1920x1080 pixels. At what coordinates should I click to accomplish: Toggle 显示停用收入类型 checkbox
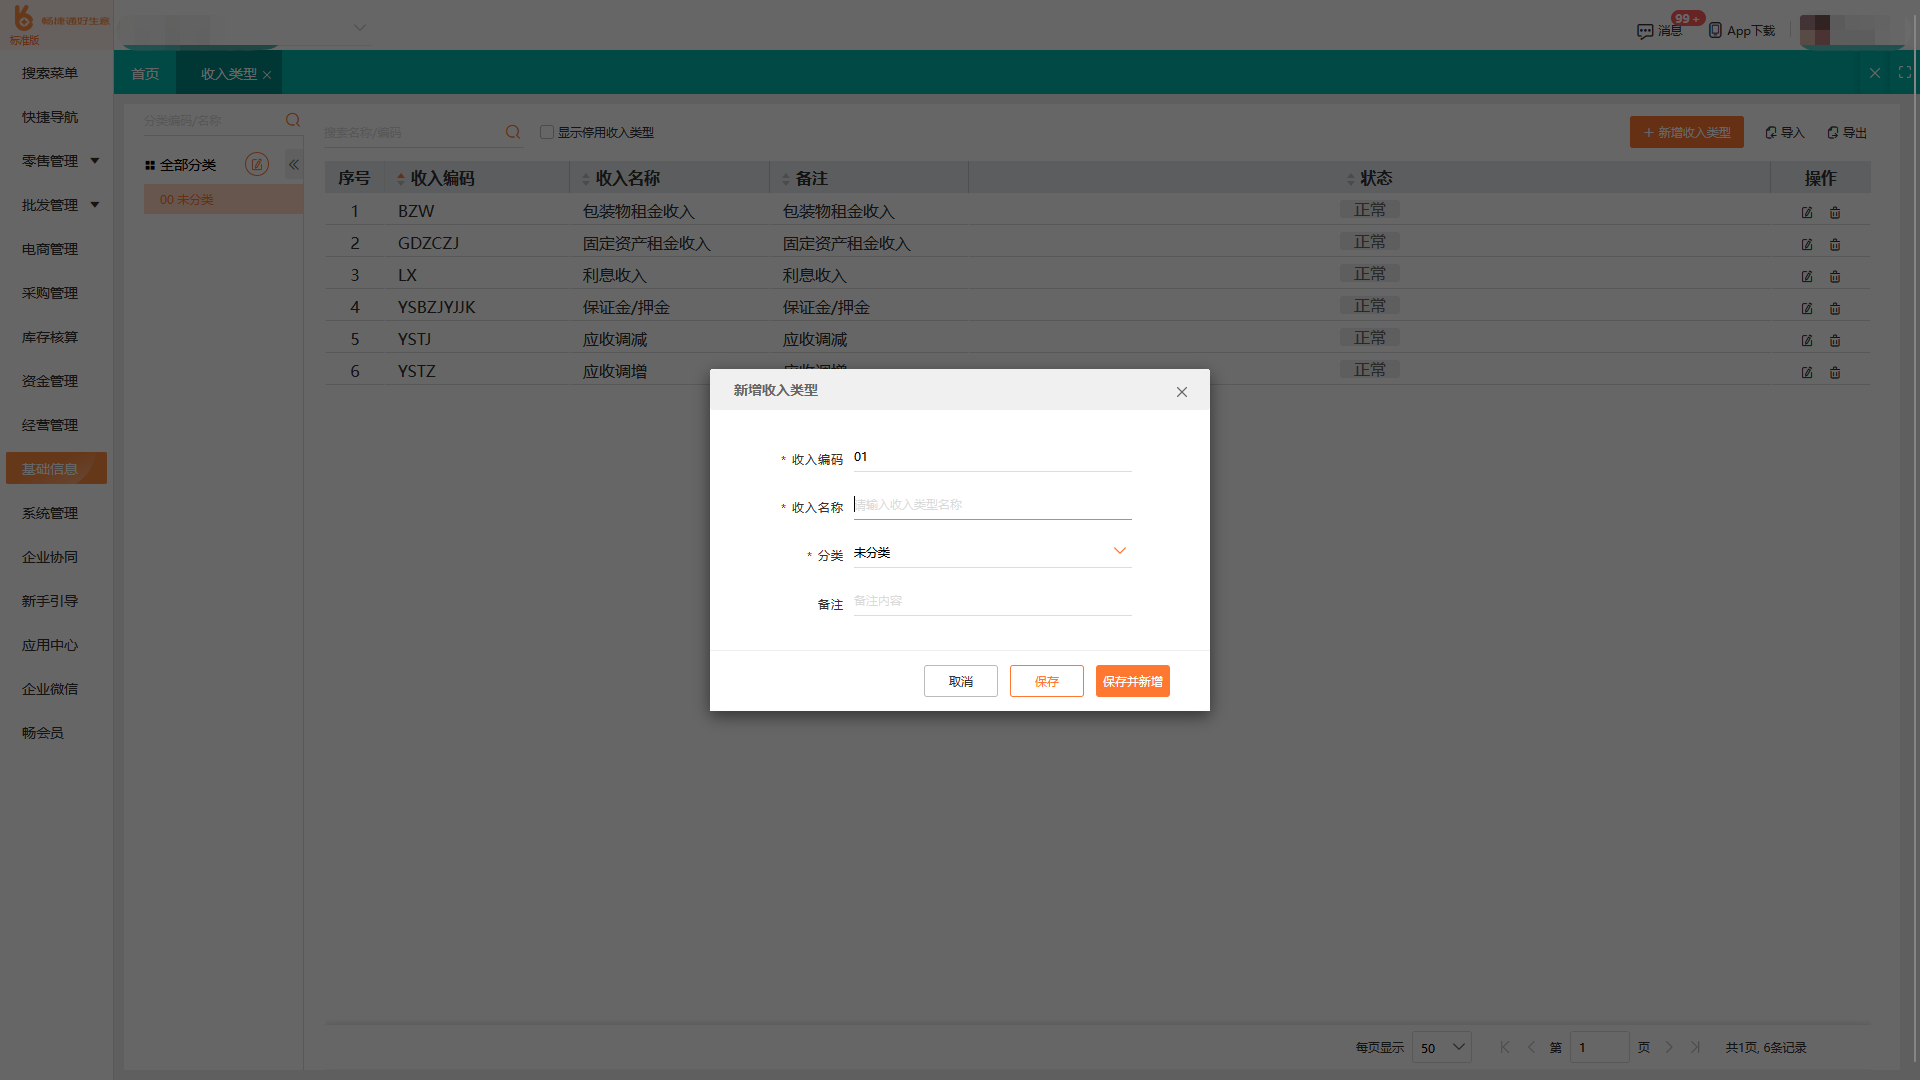[x=546, y=132]
